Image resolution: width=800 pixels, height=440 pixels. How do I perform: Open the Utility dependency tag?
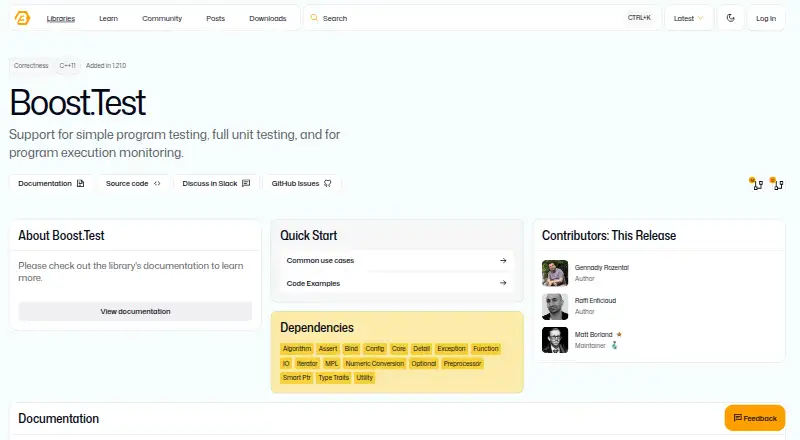(x=364, y=378)
